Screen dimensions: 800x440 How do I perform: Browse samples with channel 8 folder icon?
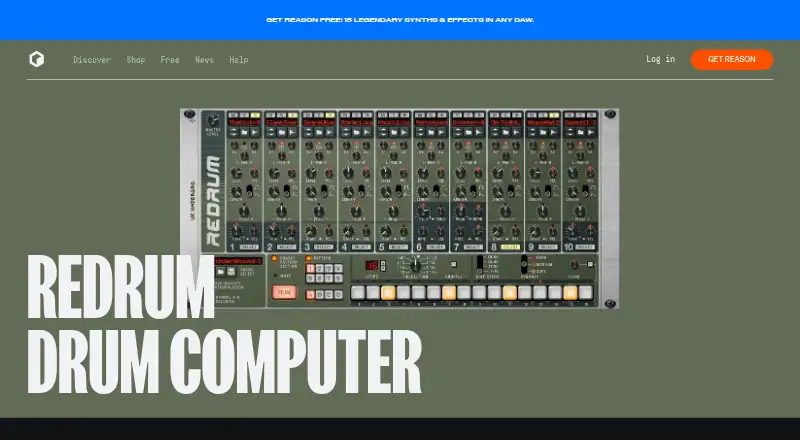point(506,132)
